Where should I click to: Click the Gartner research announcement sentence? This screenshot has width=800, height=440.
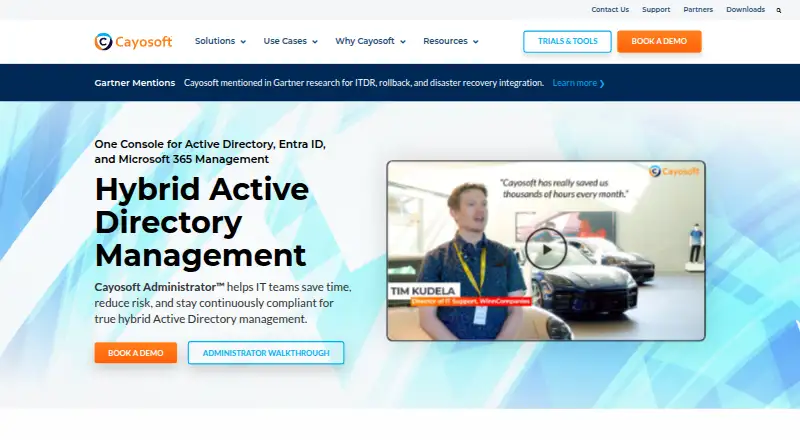364,83
